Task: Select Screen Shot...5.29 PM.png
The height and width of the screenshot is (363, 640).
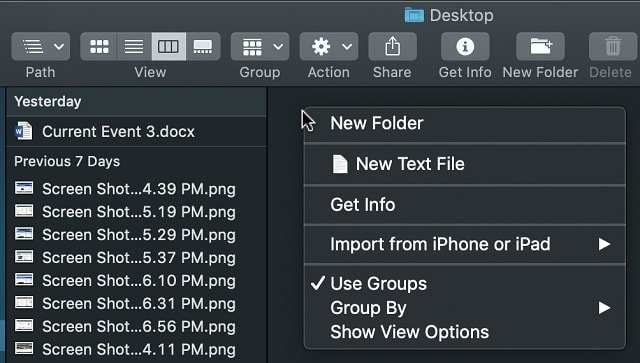Action: (136, 234)
